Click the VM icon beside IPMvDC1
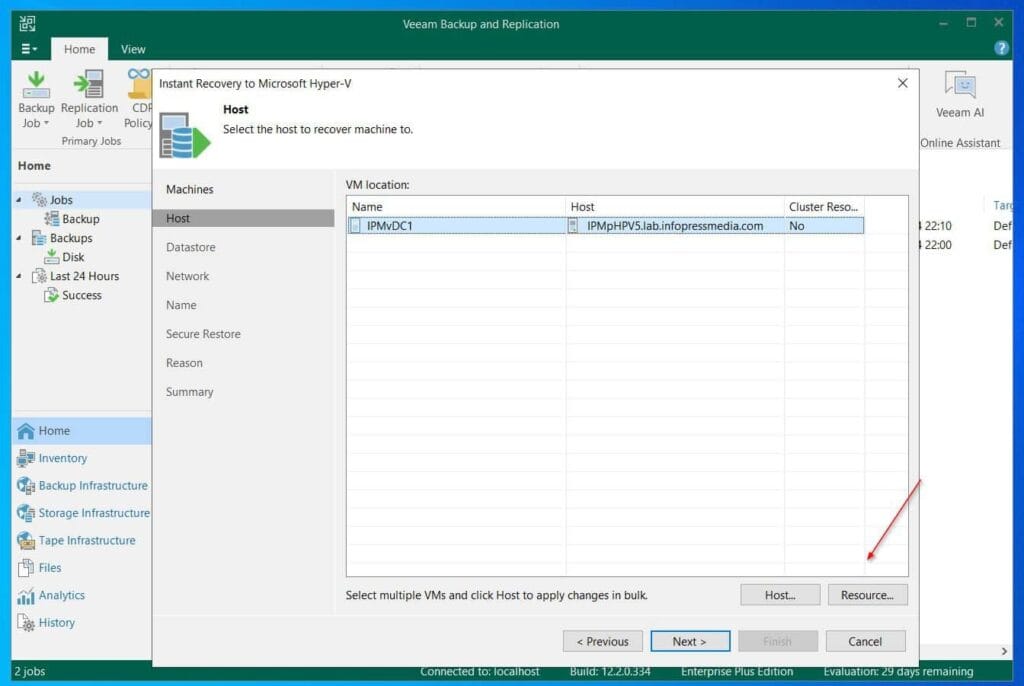The width and height of the screenshot is (1024, 686). tap(355, 226)
